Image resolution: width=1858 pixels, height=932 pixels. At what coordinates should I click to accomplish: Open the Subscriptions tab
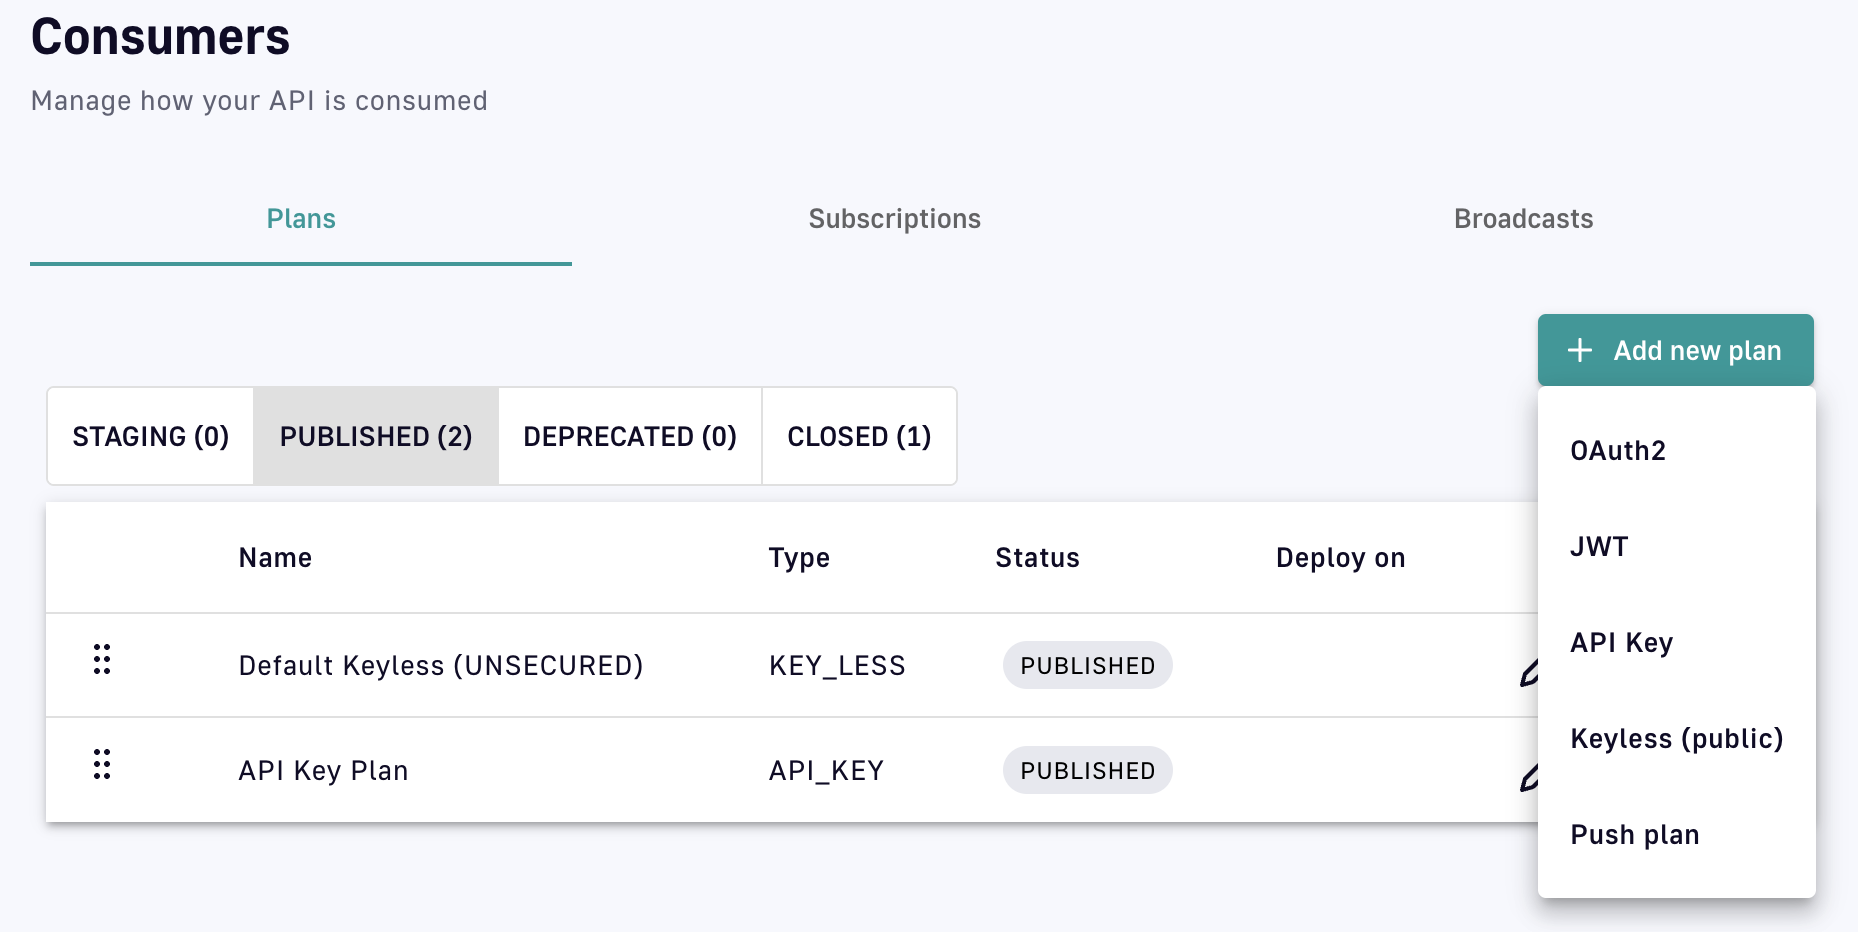[894, 219]
